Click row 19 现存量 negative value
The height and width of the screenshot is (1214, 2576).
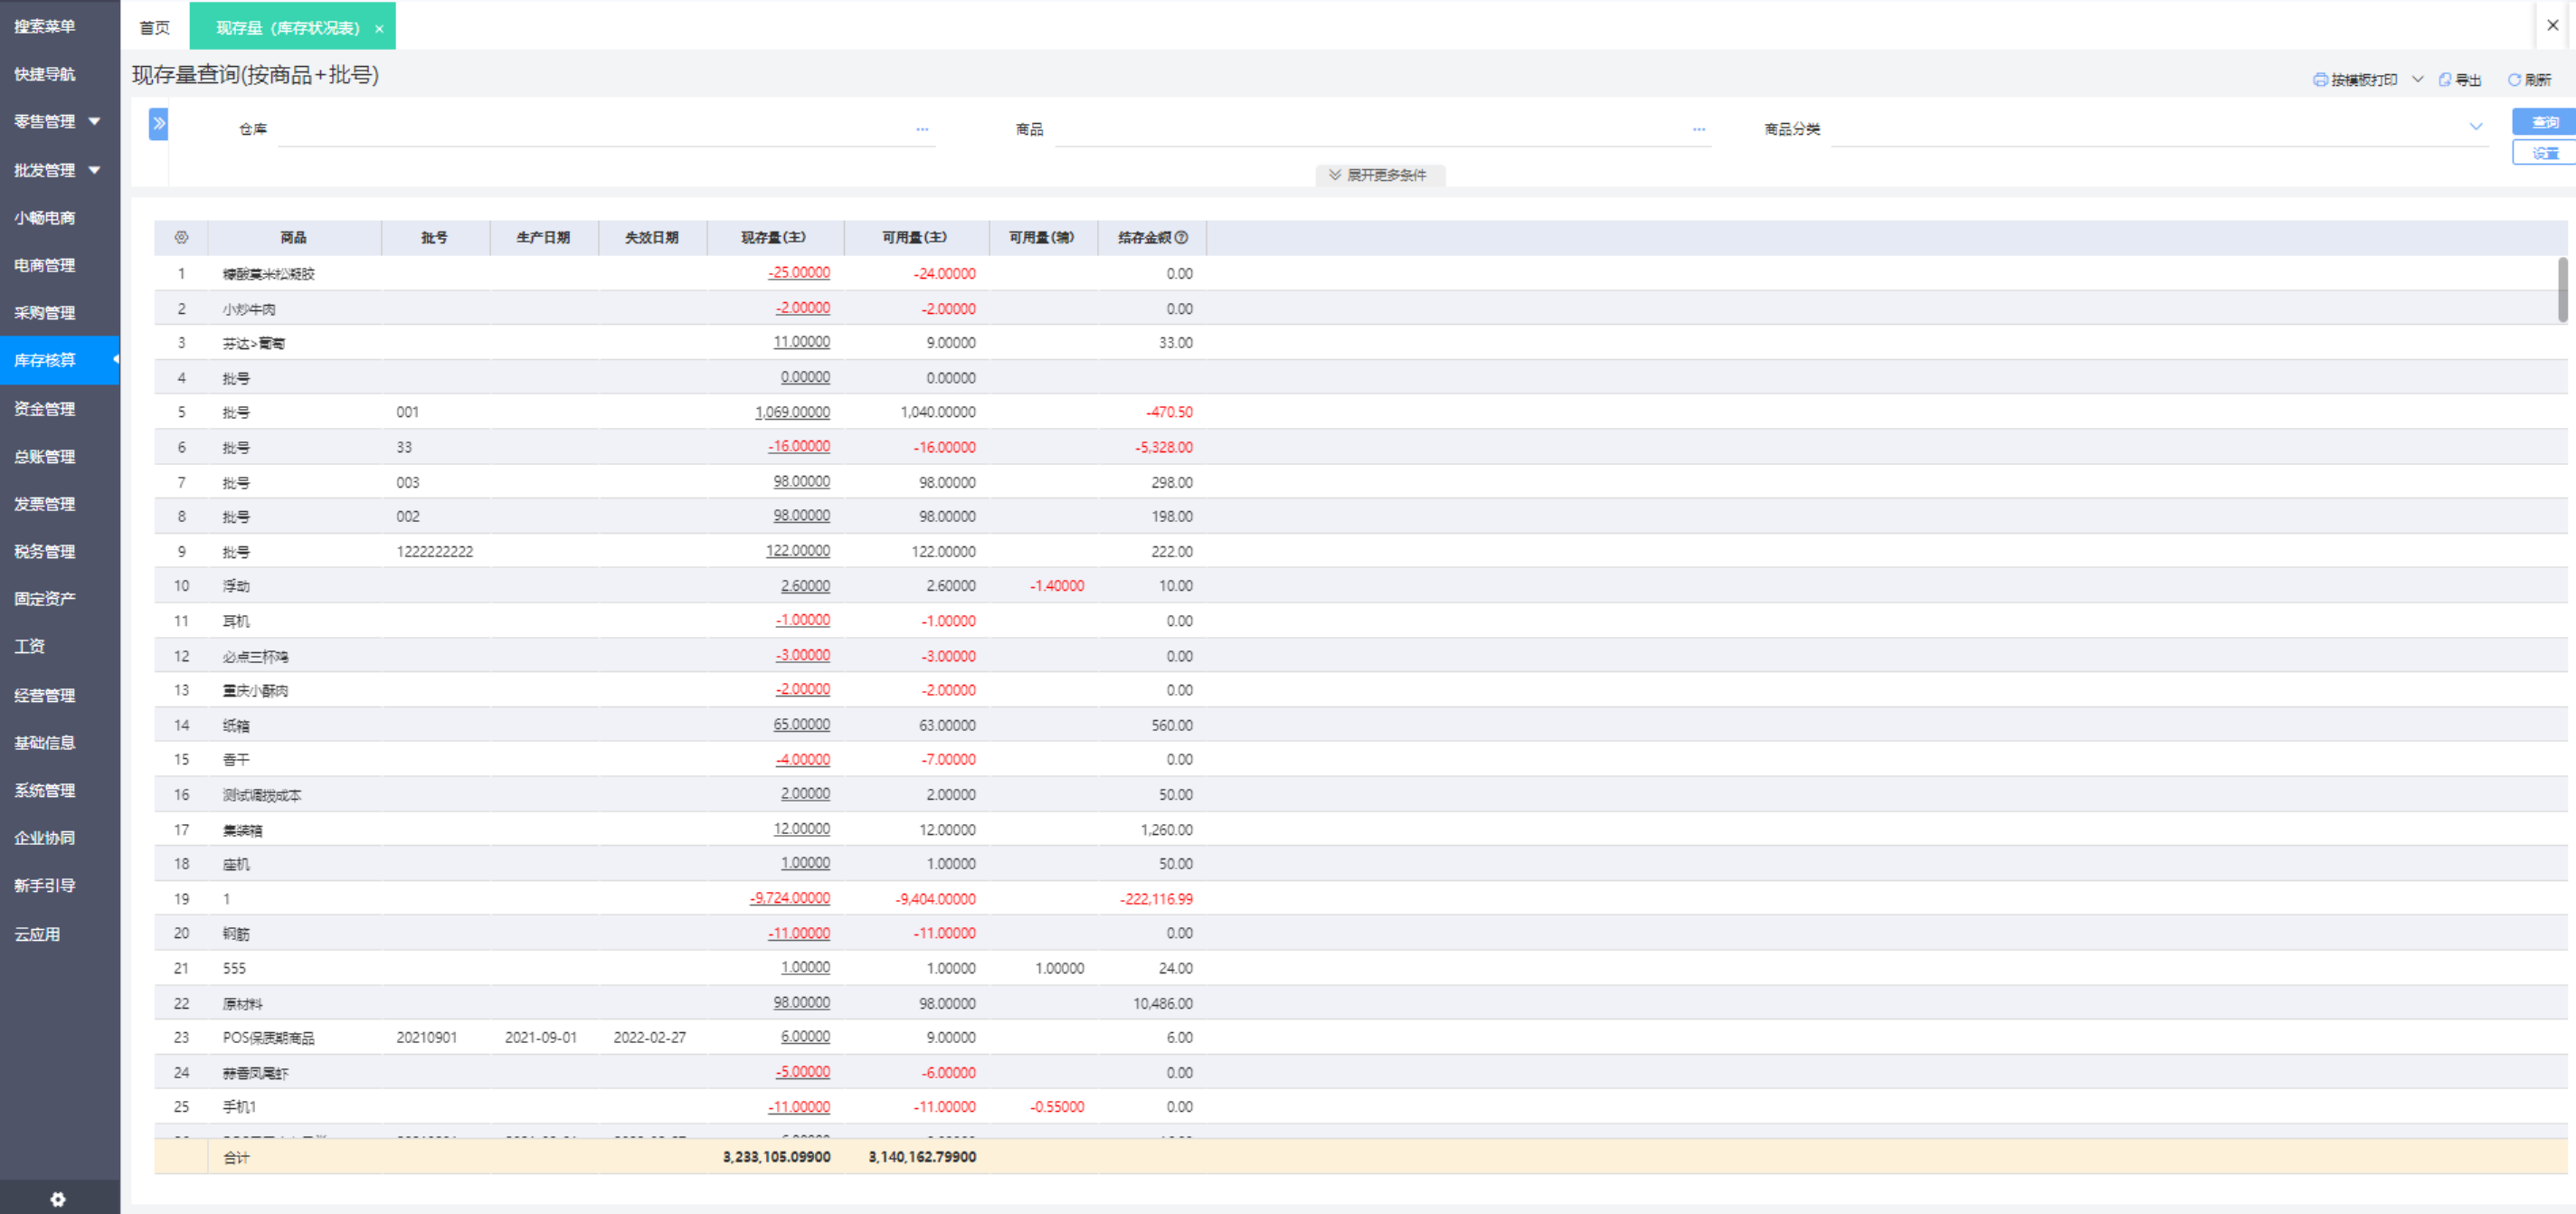(789, 898)
